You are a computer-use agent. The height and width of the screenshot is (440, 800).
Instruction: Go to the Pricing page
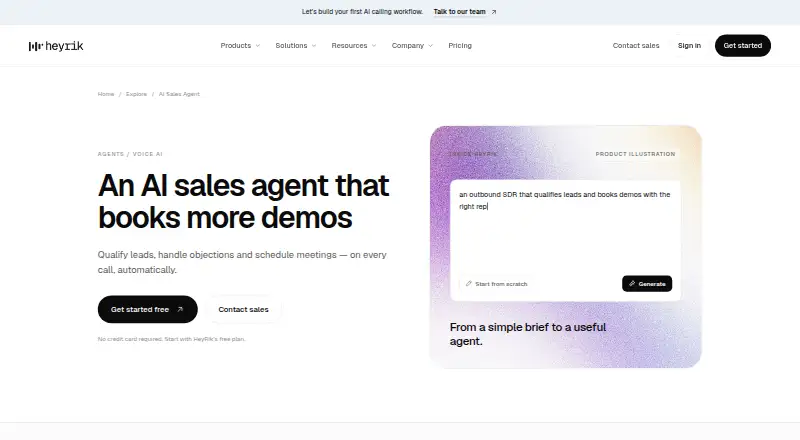(460, 45)
